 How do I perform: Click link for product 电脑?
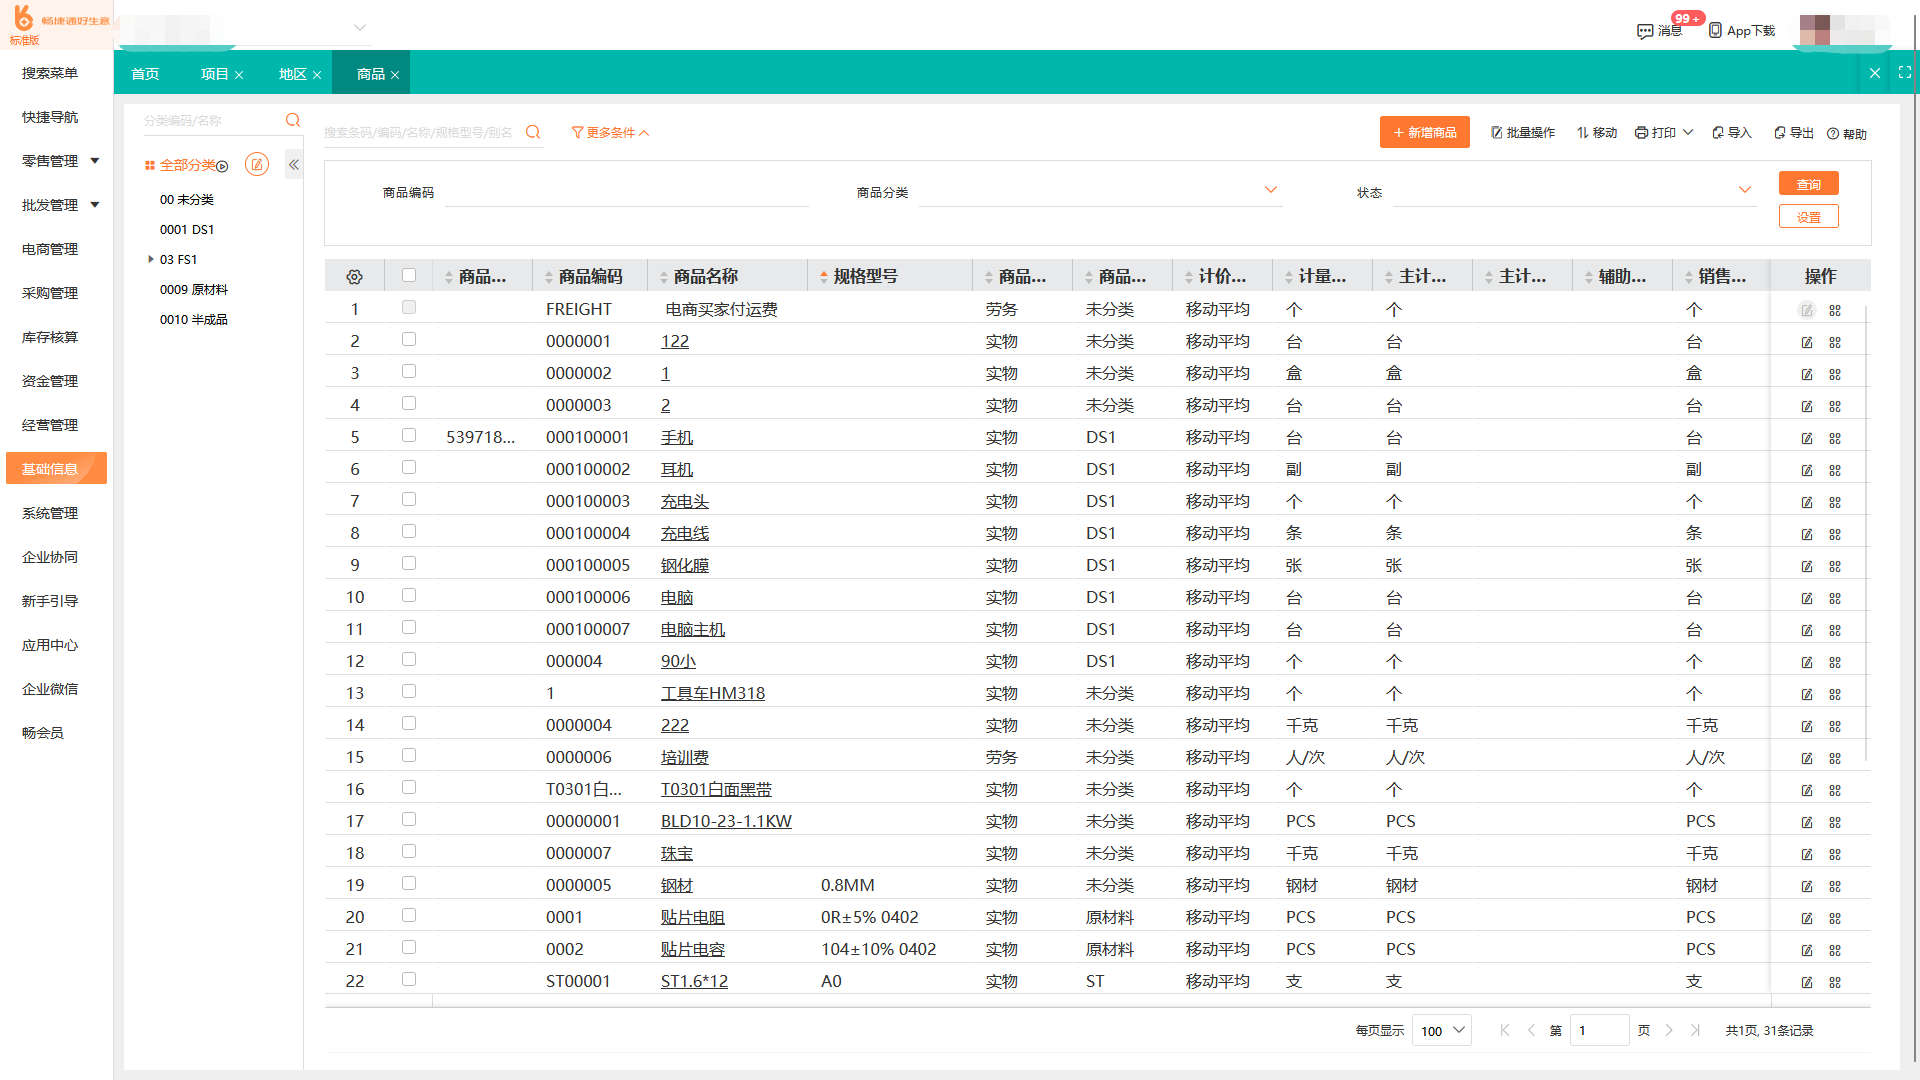676,597
